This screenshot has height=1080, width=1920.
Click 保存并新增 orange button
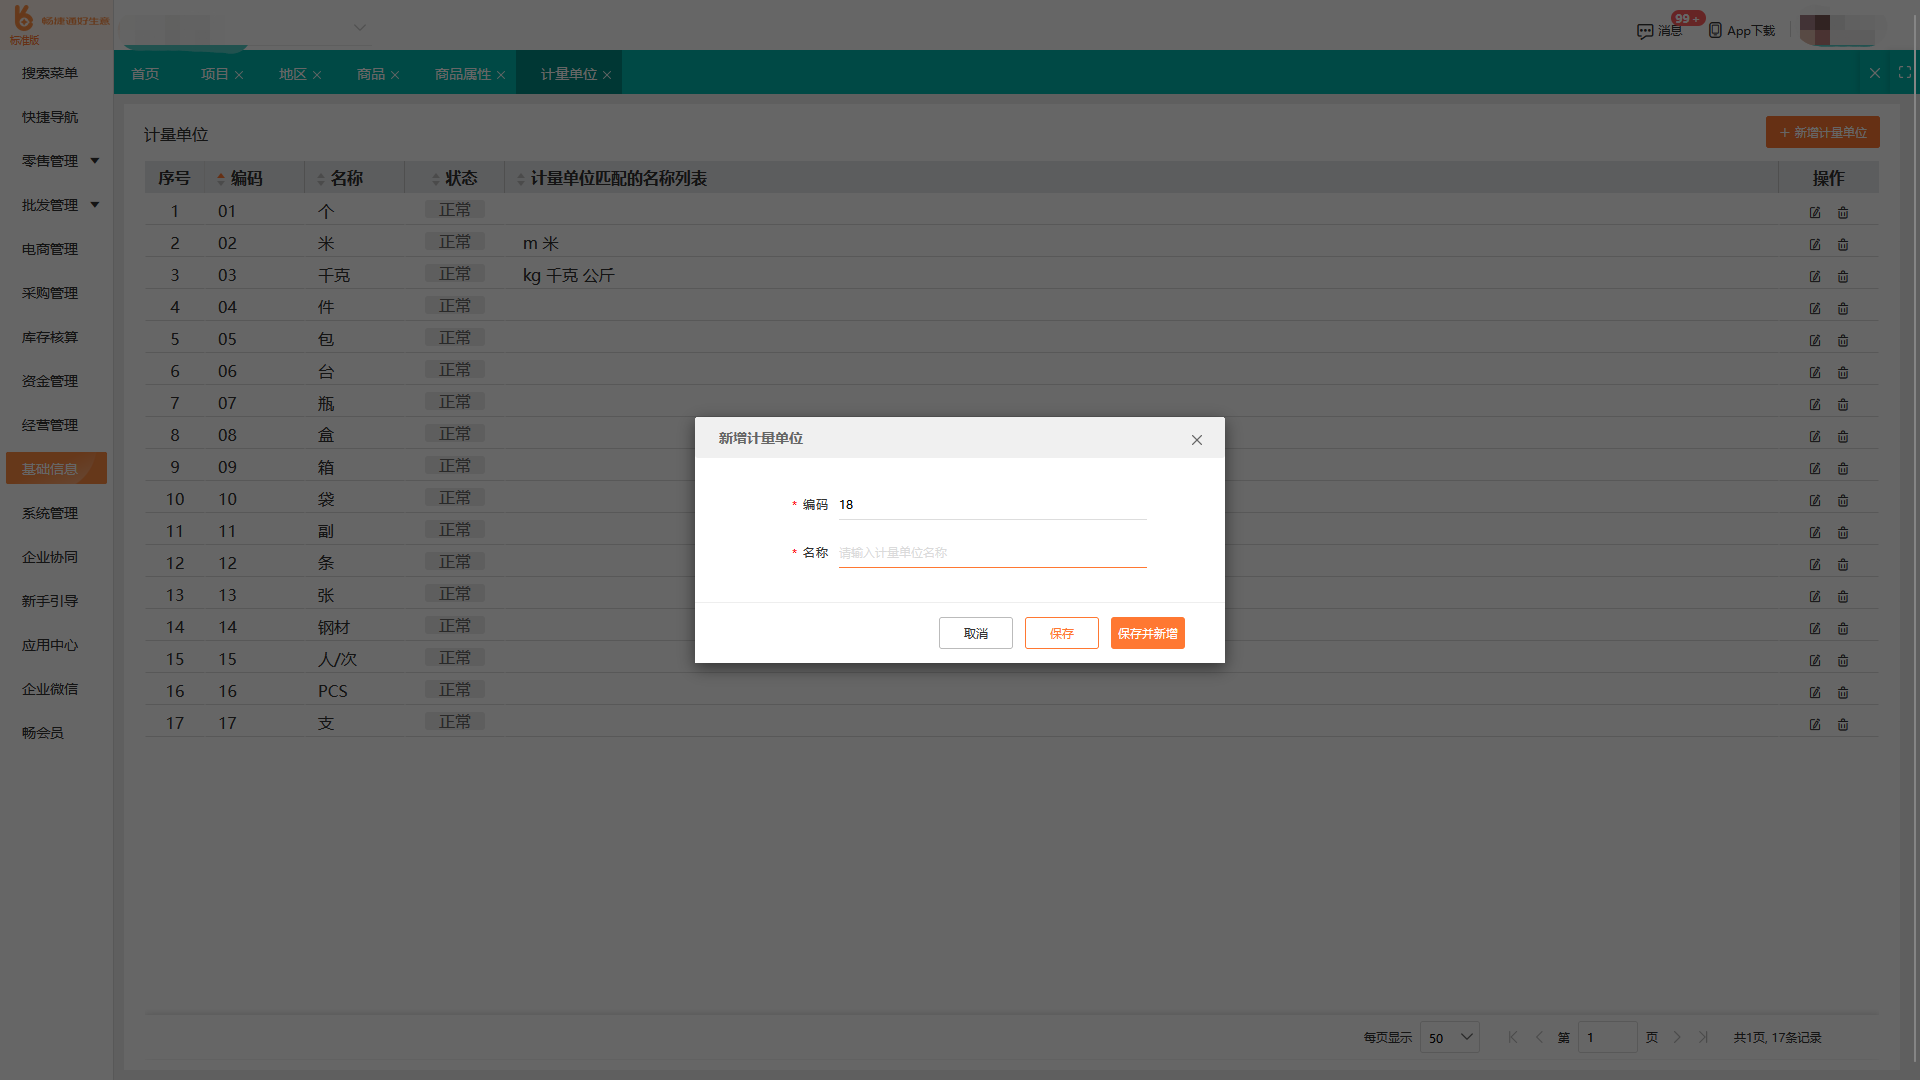tap(1147, 633)
